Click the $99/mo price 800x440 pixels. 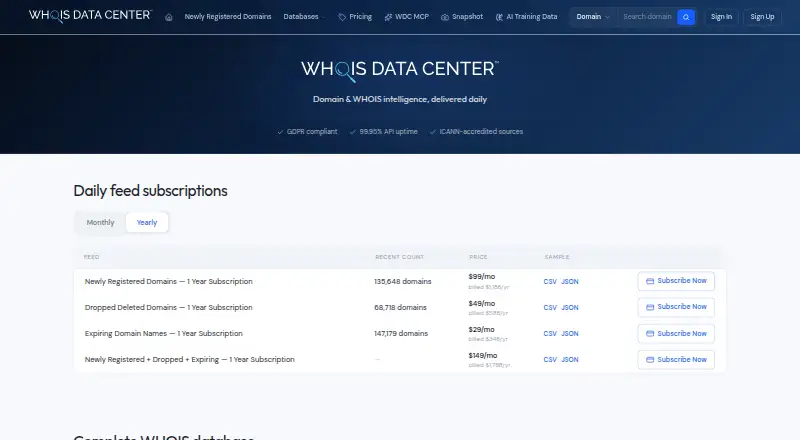point(482,277)
